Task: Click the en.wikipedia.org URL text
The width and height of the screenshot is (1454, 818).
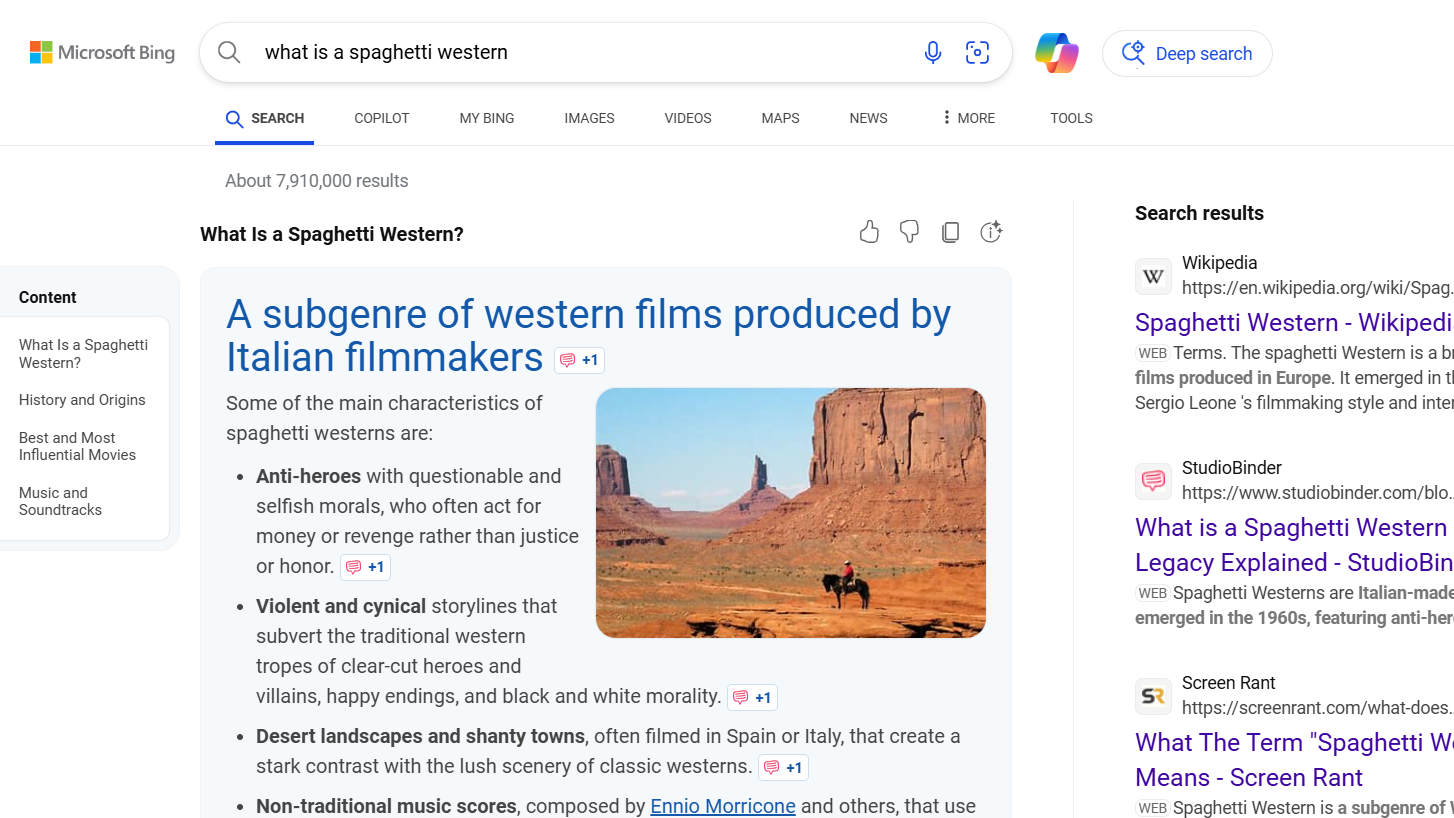Action: point(1317,288)
